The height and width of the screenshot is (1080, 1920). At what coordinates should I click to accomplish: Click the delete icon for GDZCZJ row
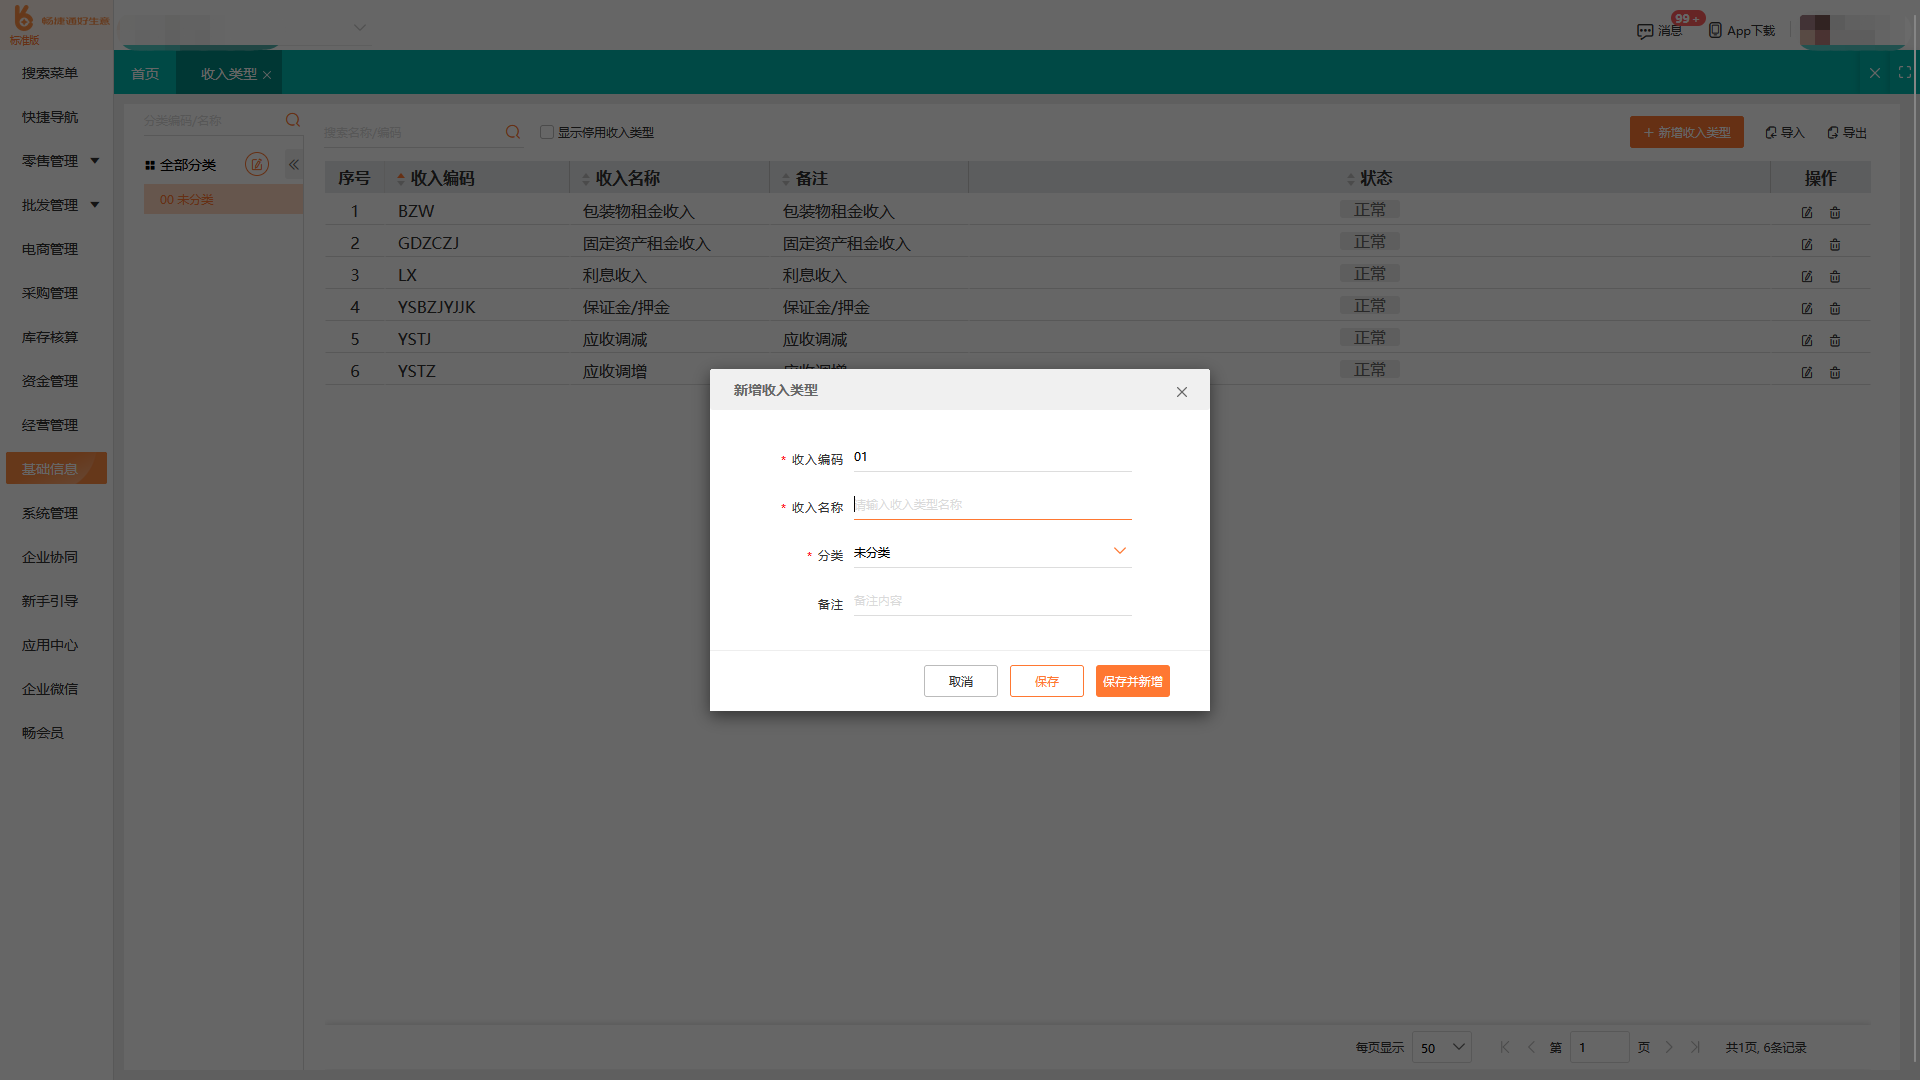click(1834, 243)
